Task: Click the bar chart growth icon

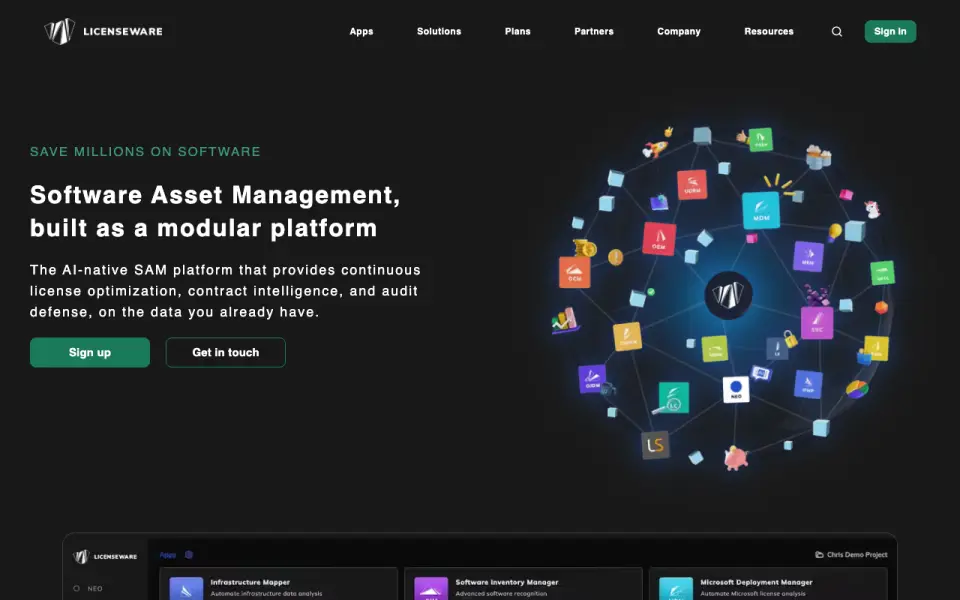Action: [566, 321]
